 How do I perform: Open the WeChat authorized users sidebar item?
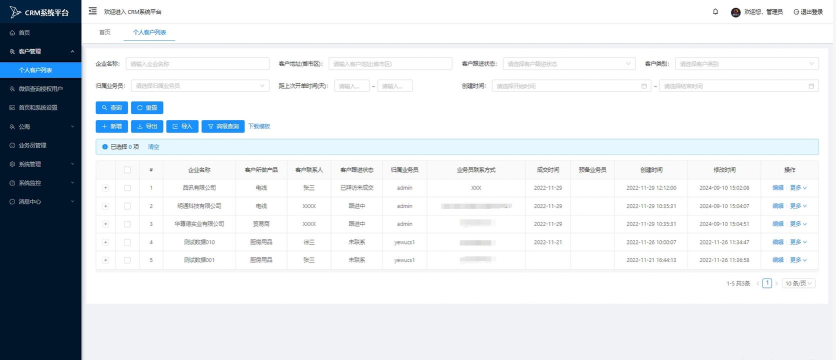[x=41, y=89]
